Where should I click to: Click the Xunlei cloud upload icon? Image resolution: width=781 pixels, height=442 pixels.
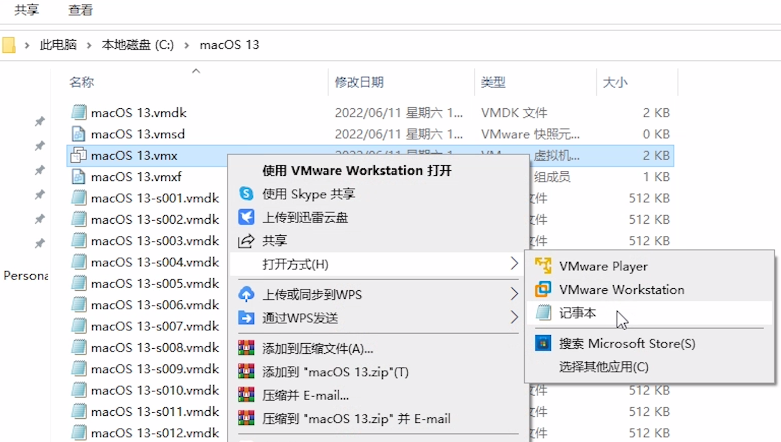coord(246,217)
